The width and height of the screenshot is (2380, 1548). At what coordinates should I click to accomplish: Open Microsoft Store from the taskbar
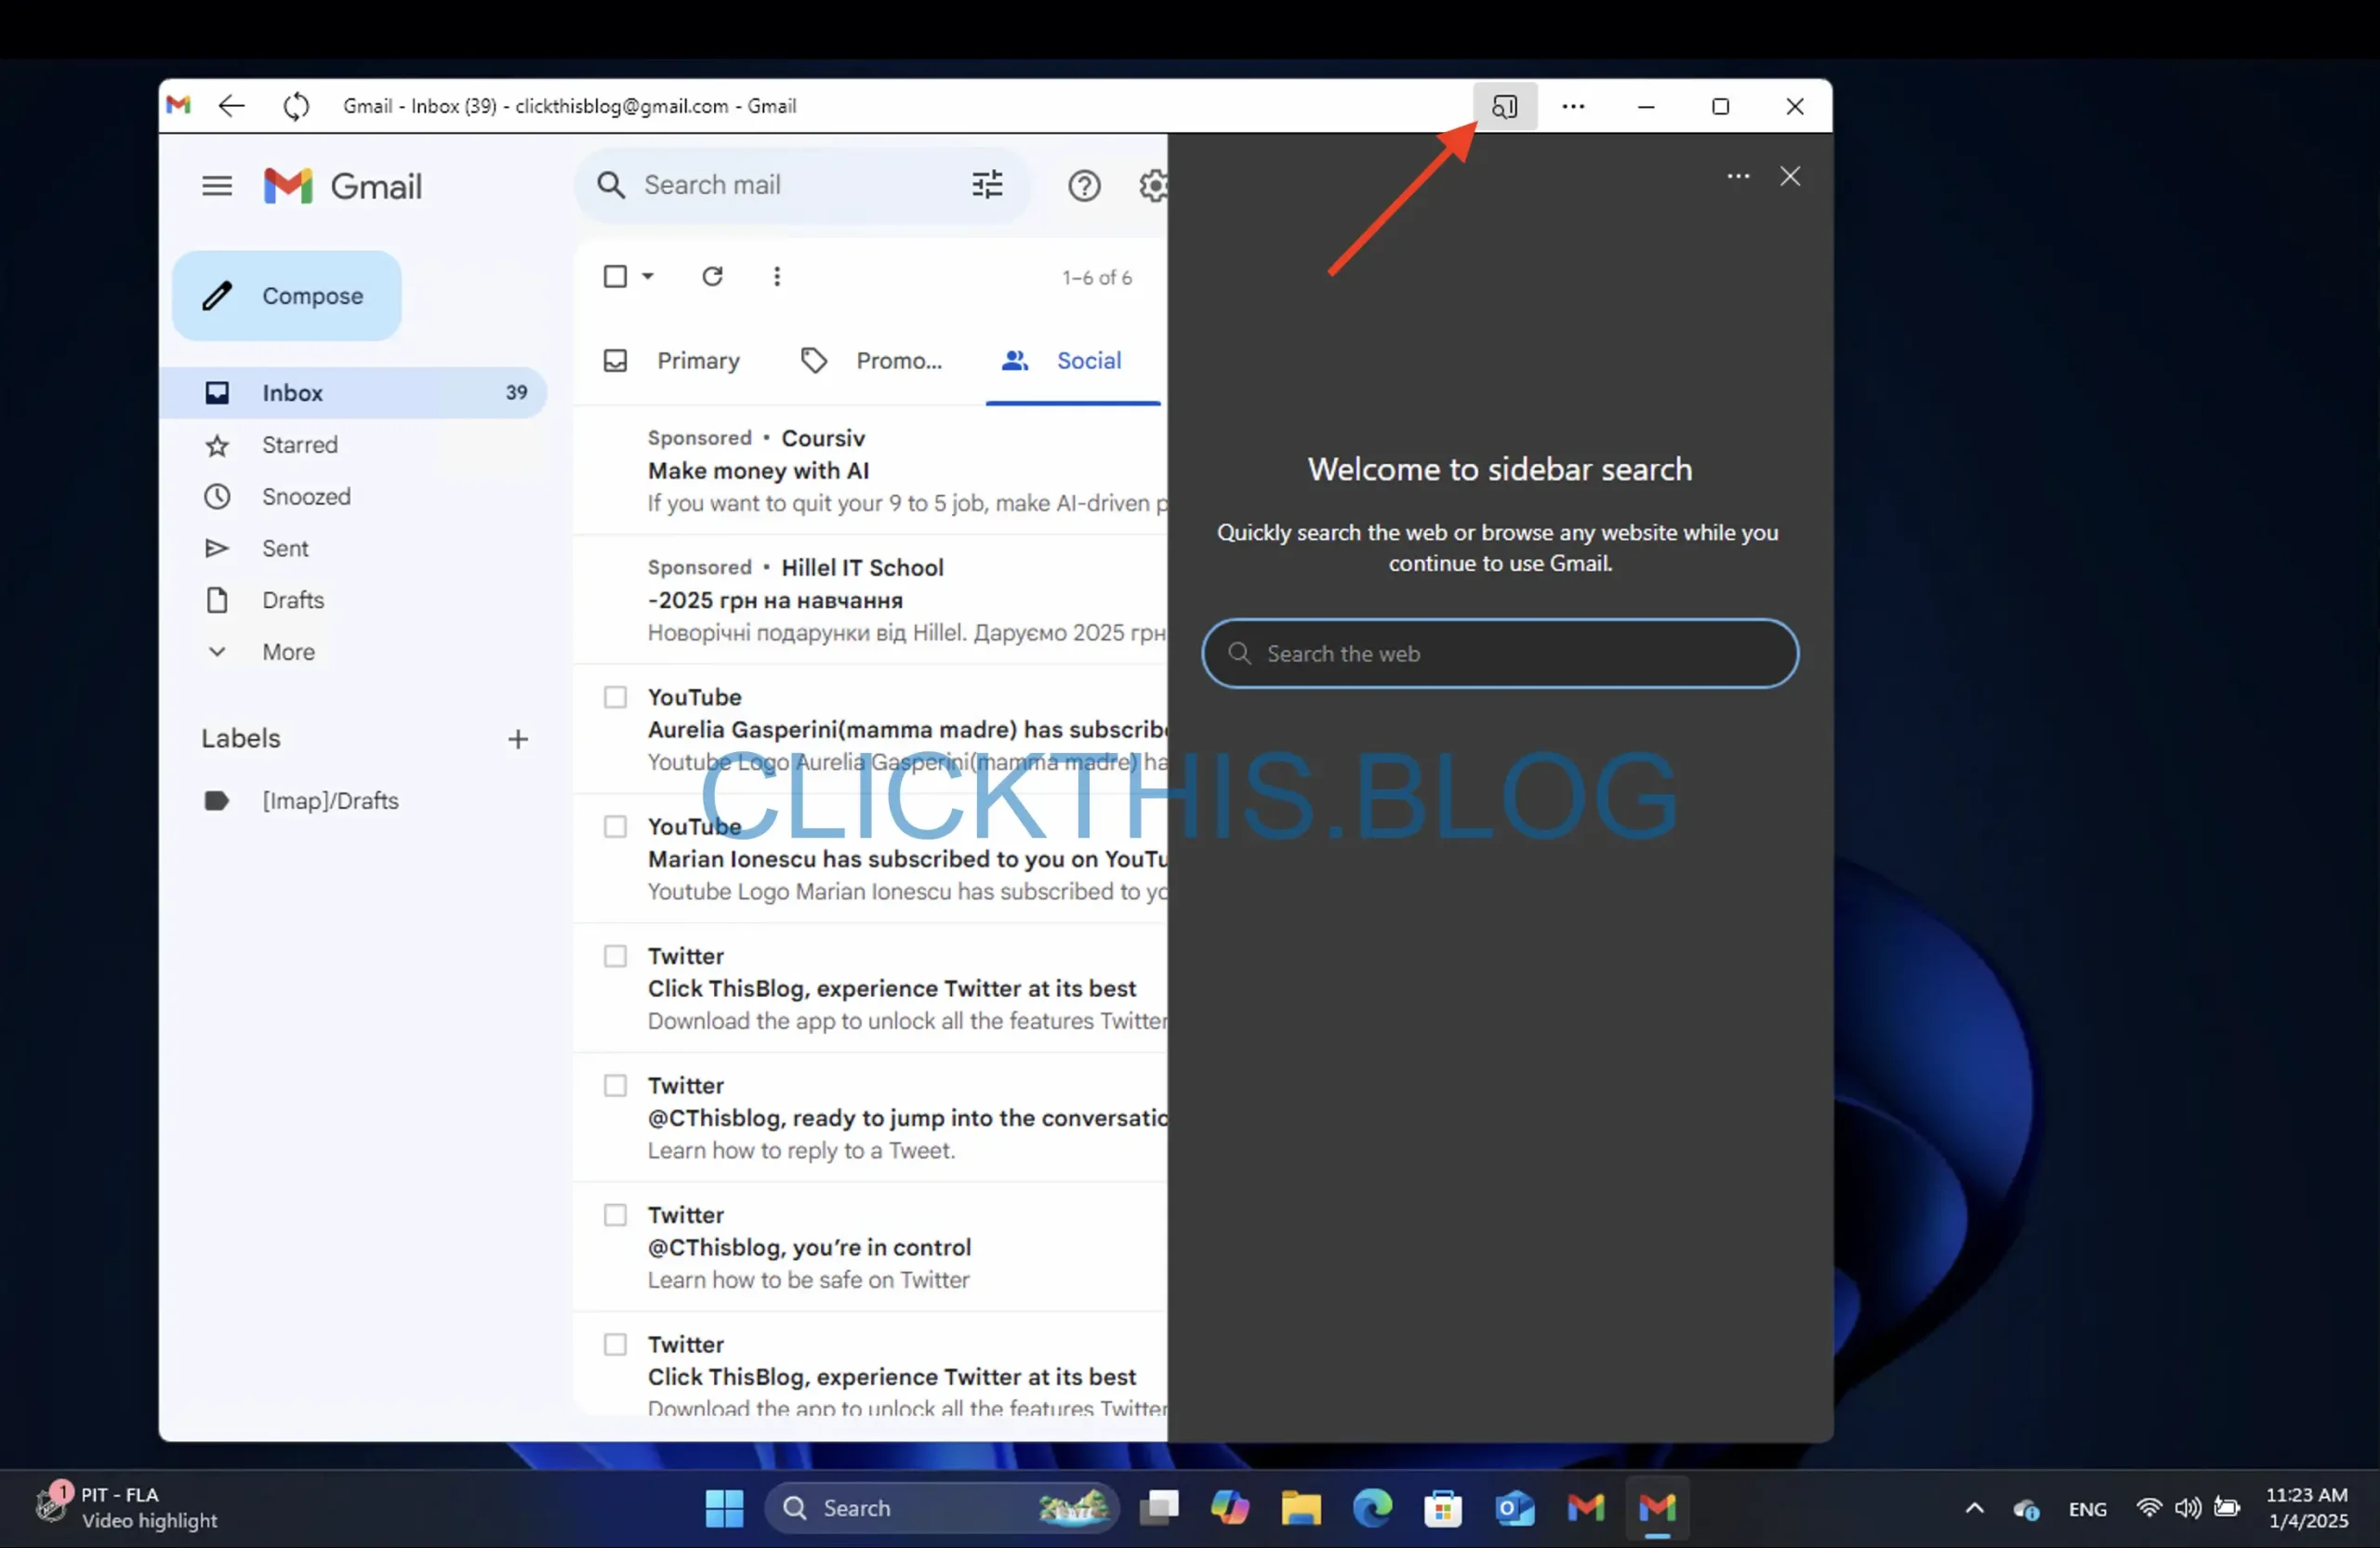tap(1443, 1508)
